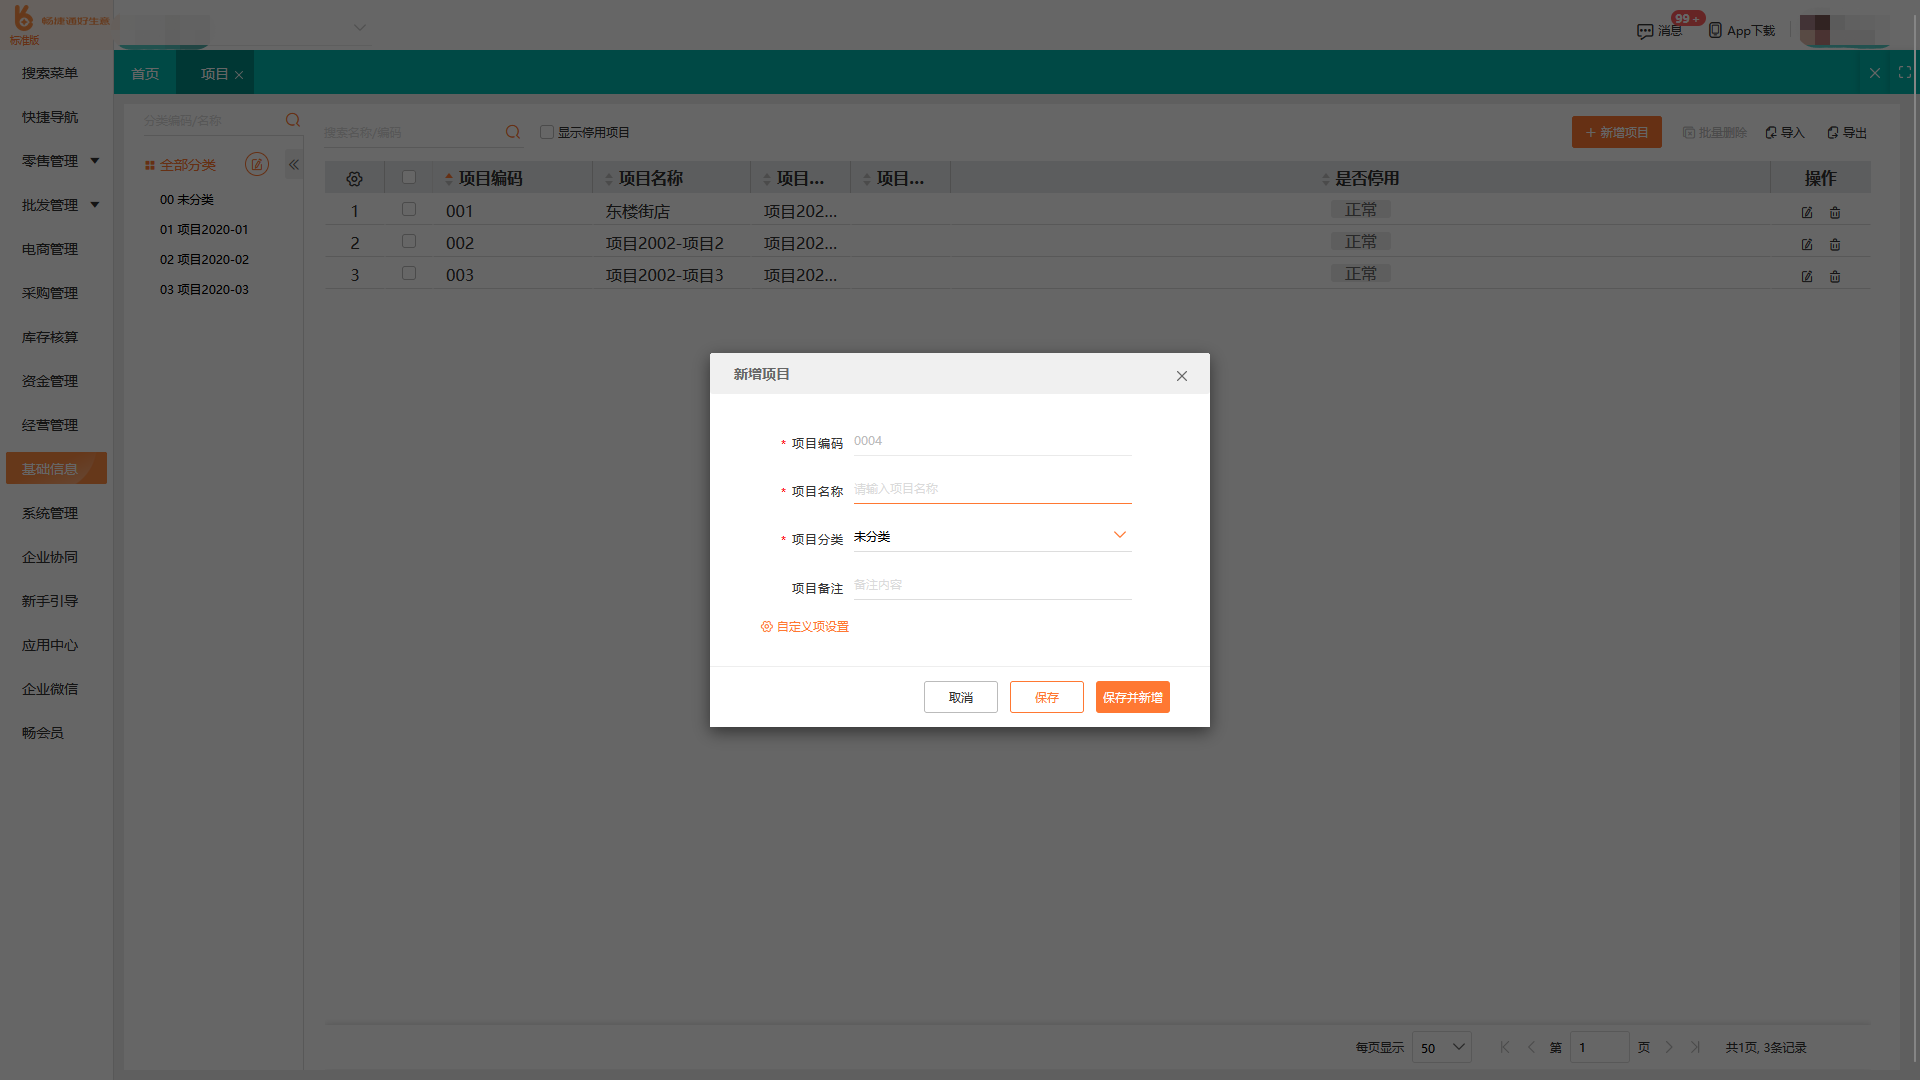1920x1080 pixels.
Task: Click 保存并新增 button in modal
Action: click(x=1131, y=696)
